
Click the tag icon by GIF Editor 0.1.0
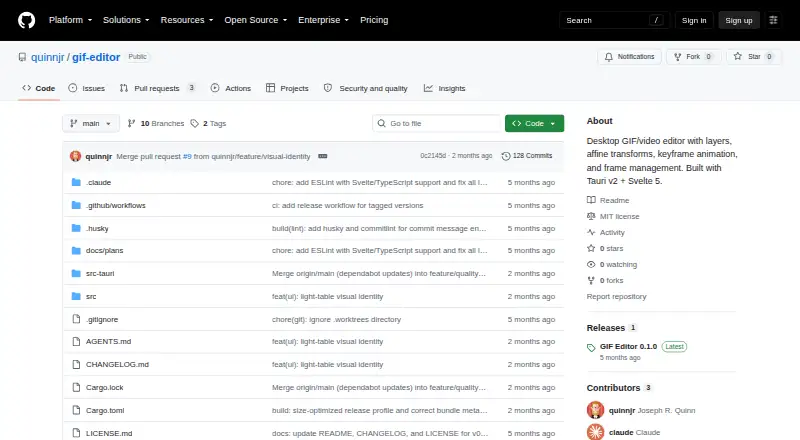591,348
